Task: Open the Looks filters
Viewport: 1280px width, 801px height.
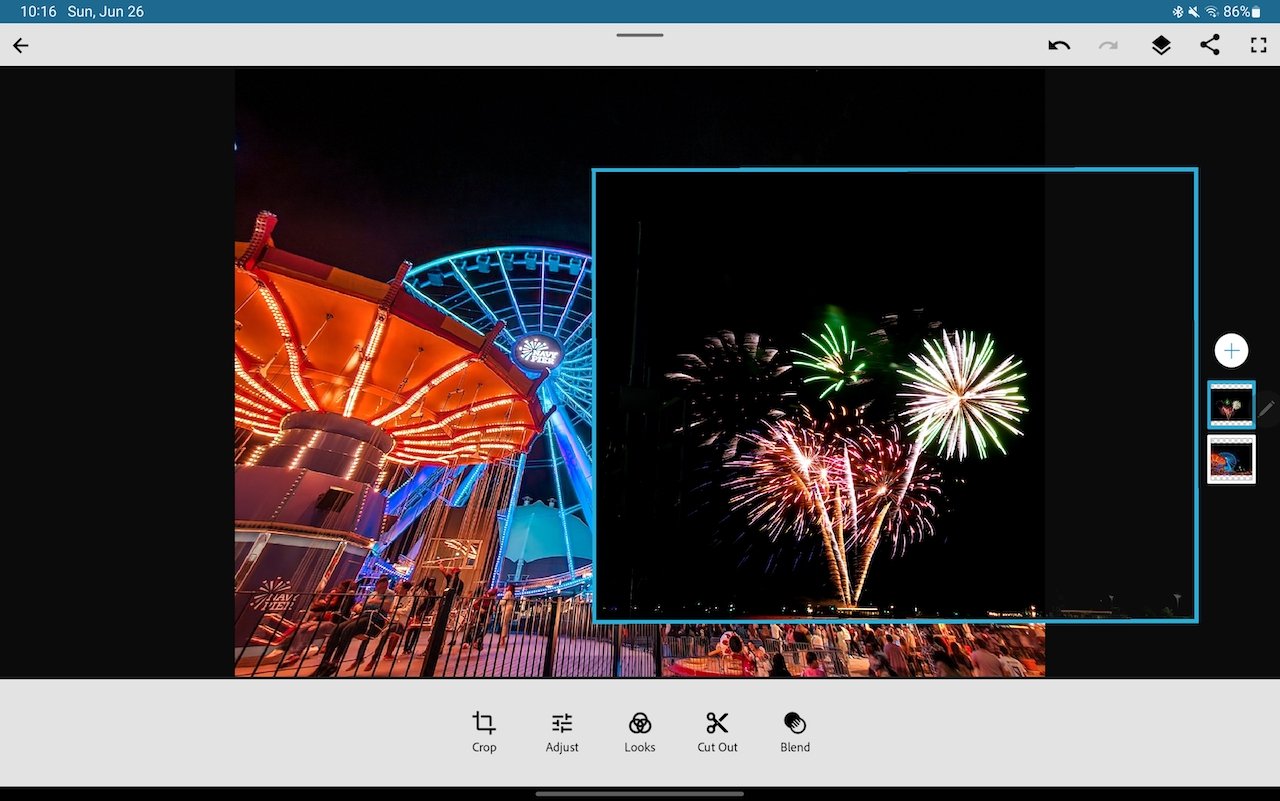Action: pyautogui.click(x=640, y=731)
